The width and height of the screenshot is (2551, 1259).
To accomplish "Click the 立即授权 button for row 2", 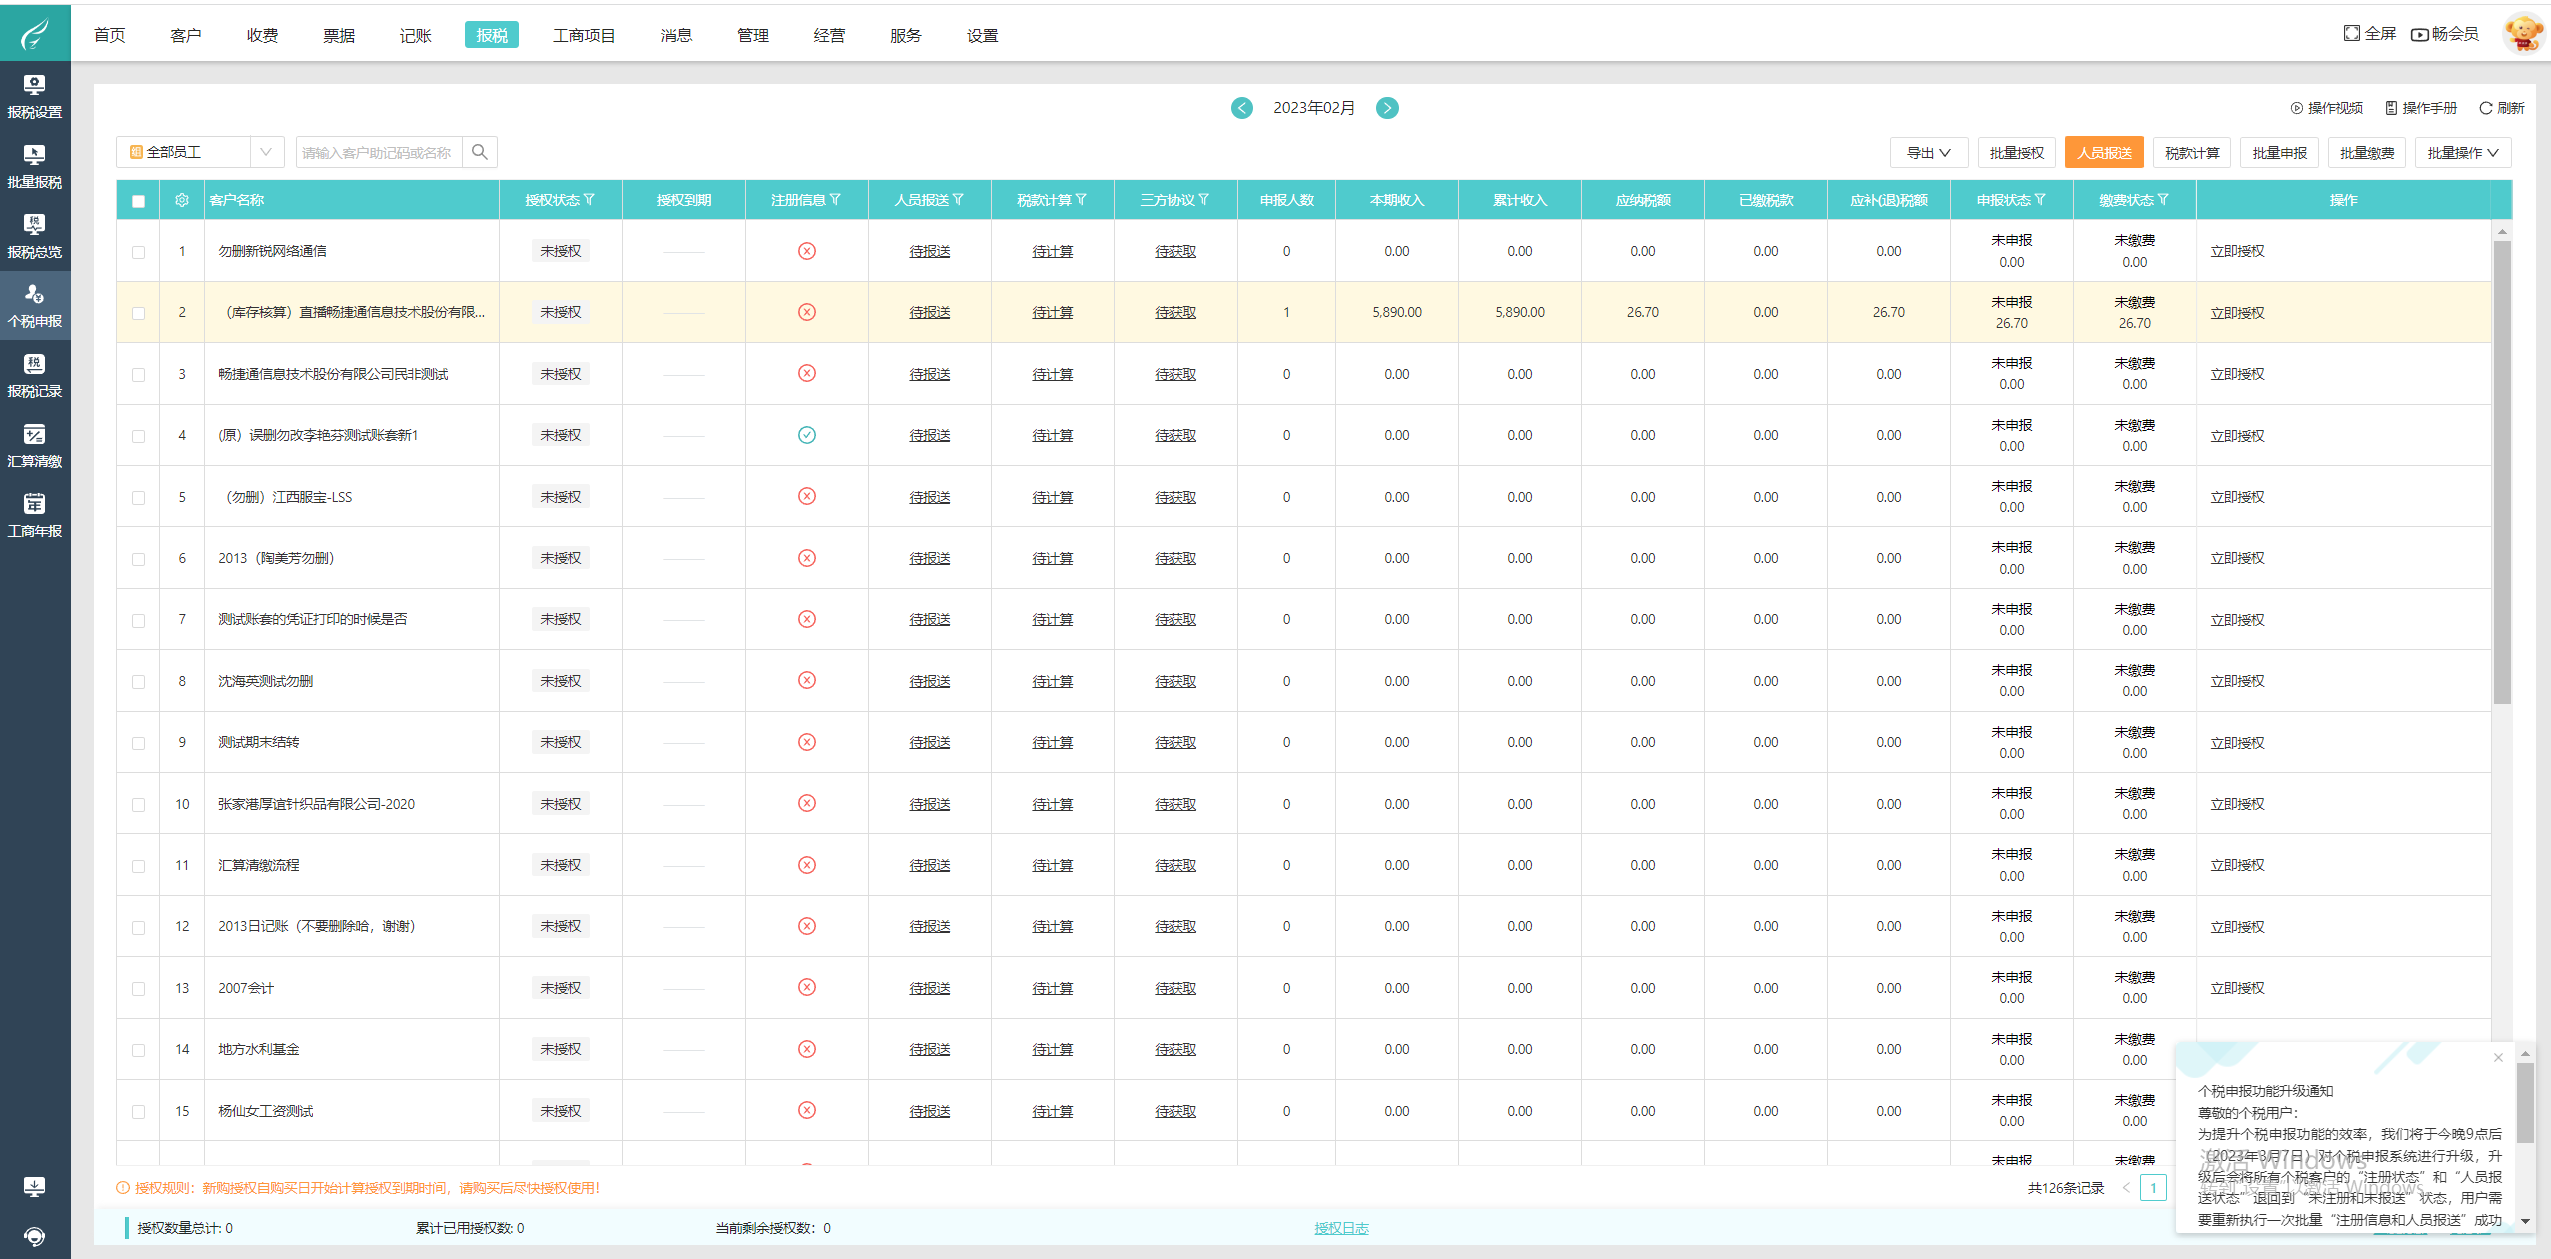I will (x=2240, y=311).
